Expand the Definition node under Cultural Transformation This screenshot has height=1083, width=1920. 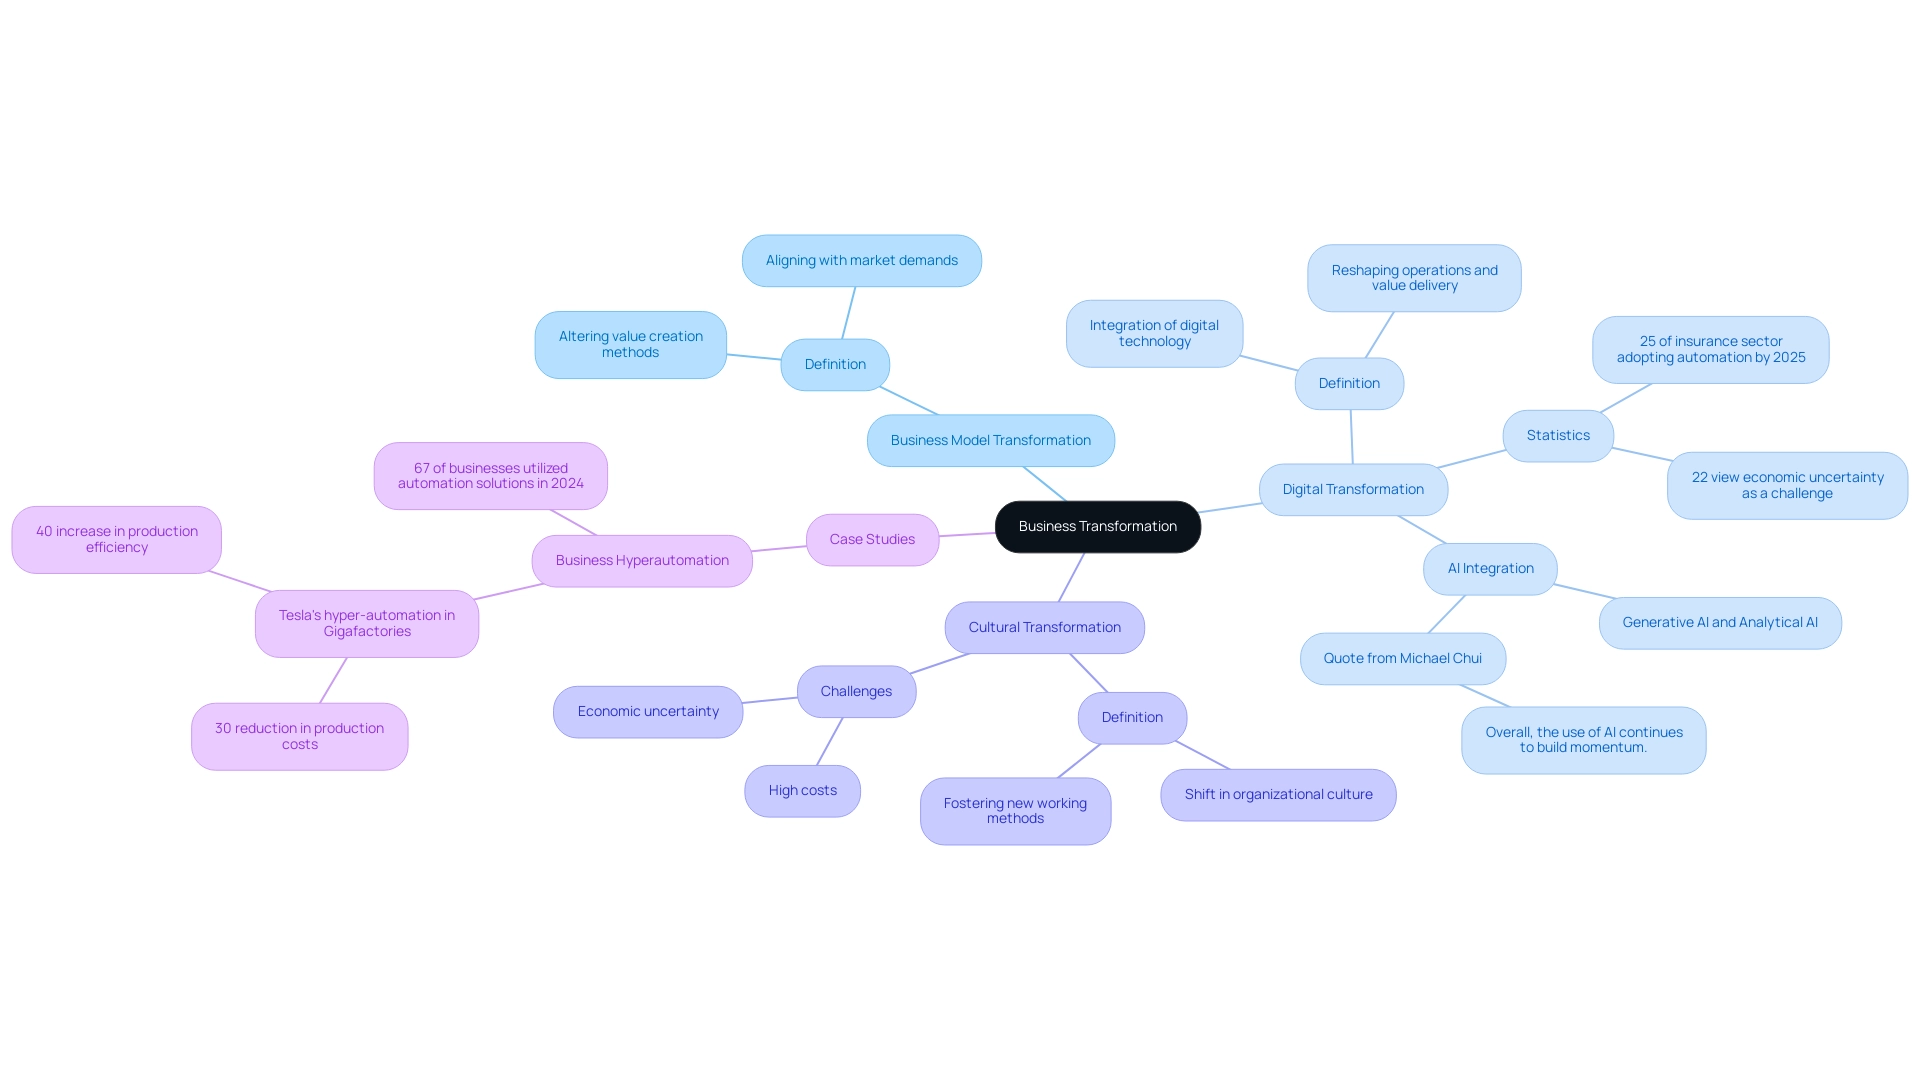(1131, 716)
